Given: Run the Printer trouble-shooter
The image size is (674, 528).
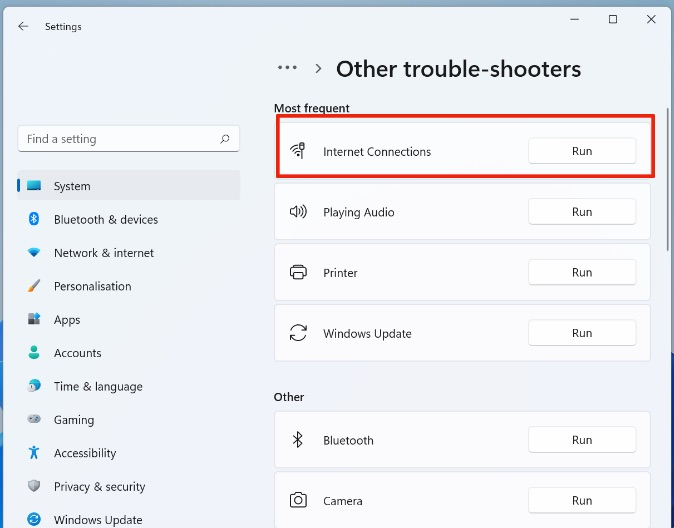Looking at the screenshot, I should point(582,272).
